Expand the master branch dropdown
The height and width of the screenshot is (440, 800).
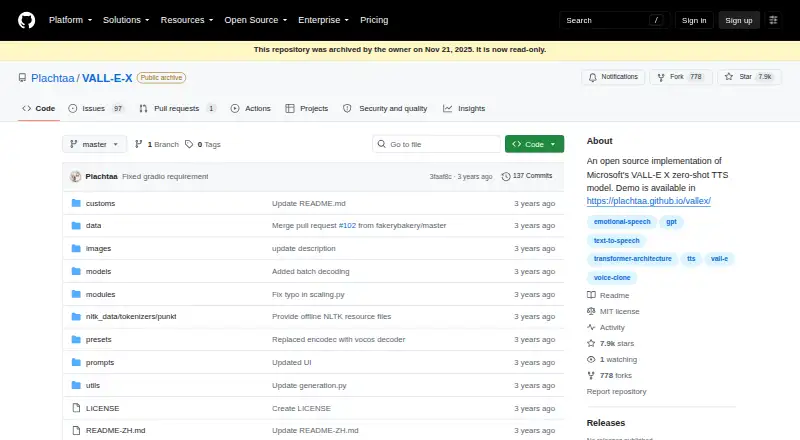pyautogui.click(x=94, y=144)
